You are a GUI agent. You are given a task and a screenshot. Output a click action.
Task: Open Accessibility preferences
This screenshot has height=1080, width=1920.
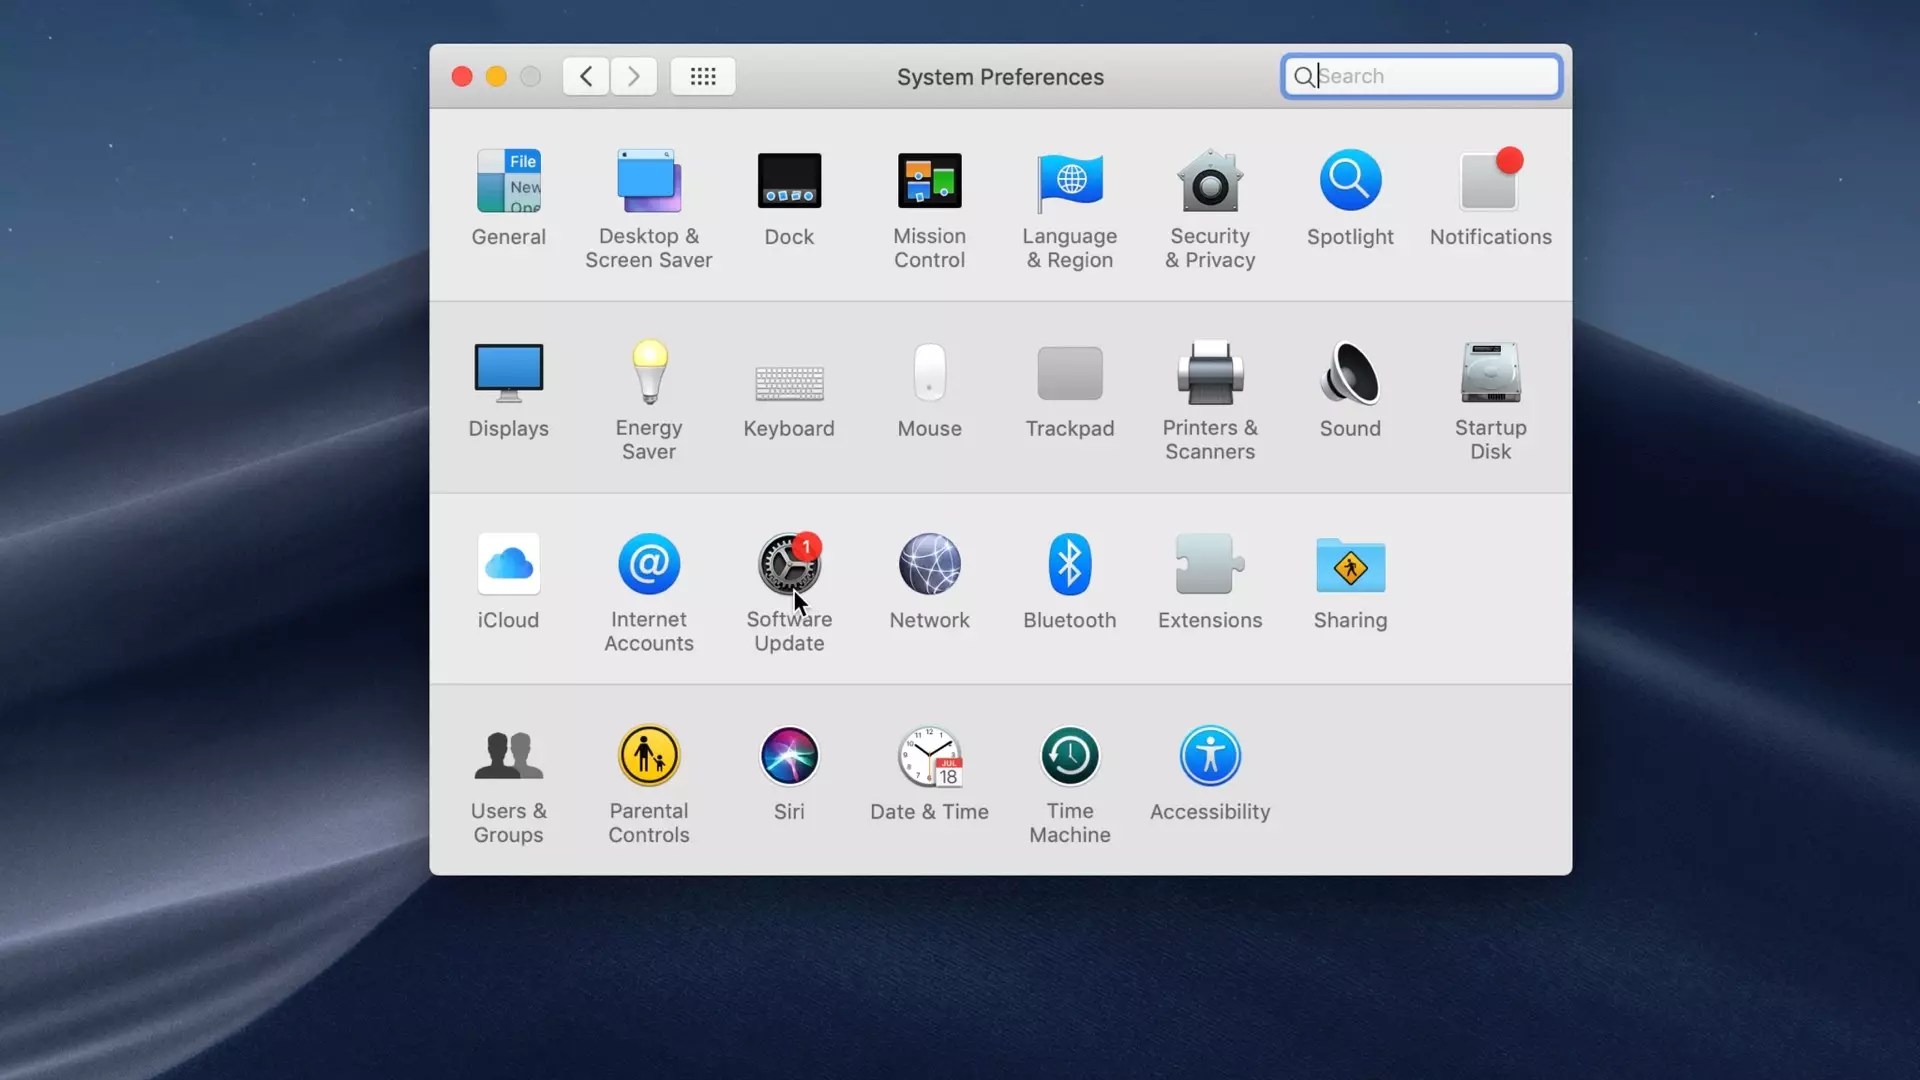pyautogui.click(x=1209, y=756)
